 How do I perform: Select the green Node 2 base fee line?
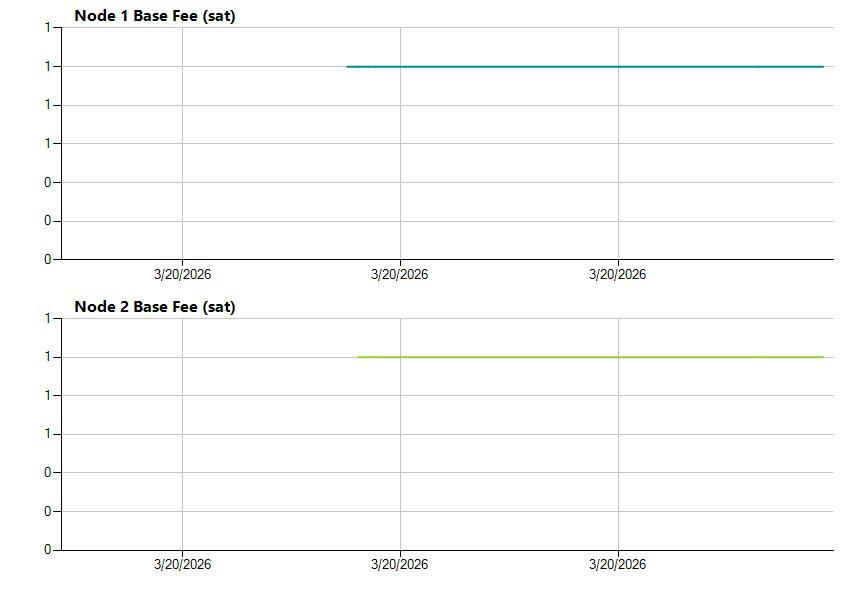click(590, 357)
